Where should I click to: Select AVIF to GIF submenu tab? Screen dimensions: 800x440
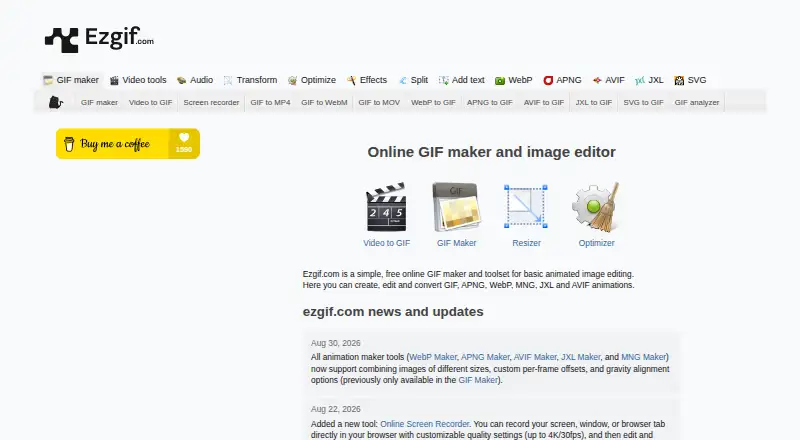coord(544,103)
